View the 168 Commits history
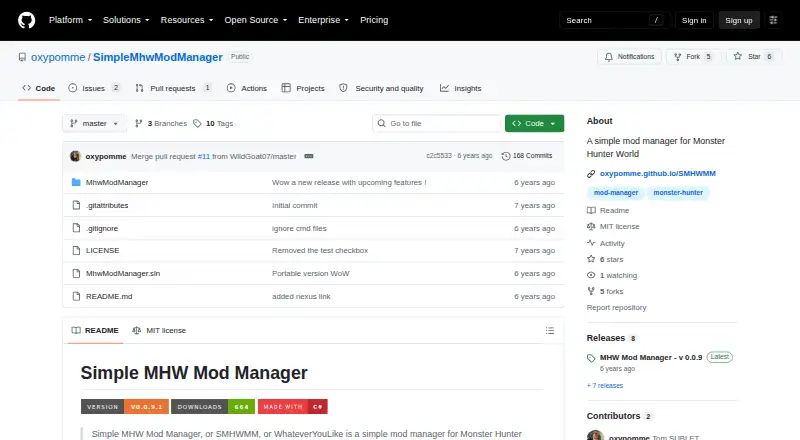The height and width of the screenshot is (440, 800). click(x=527, y=156)
